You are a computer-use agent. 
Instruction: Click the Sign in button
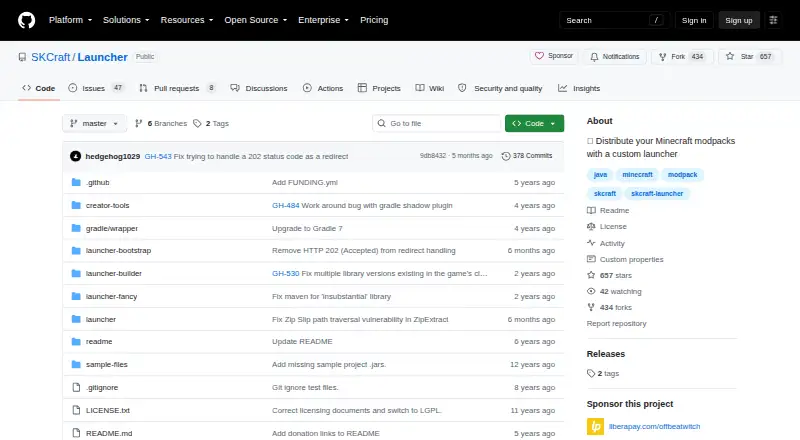694,20
